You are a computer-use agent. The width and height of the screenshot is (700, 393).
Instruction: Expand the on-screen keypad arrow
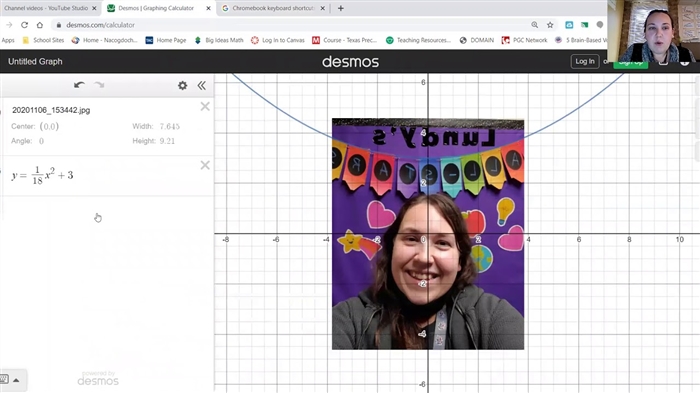[x=16, y=380]
